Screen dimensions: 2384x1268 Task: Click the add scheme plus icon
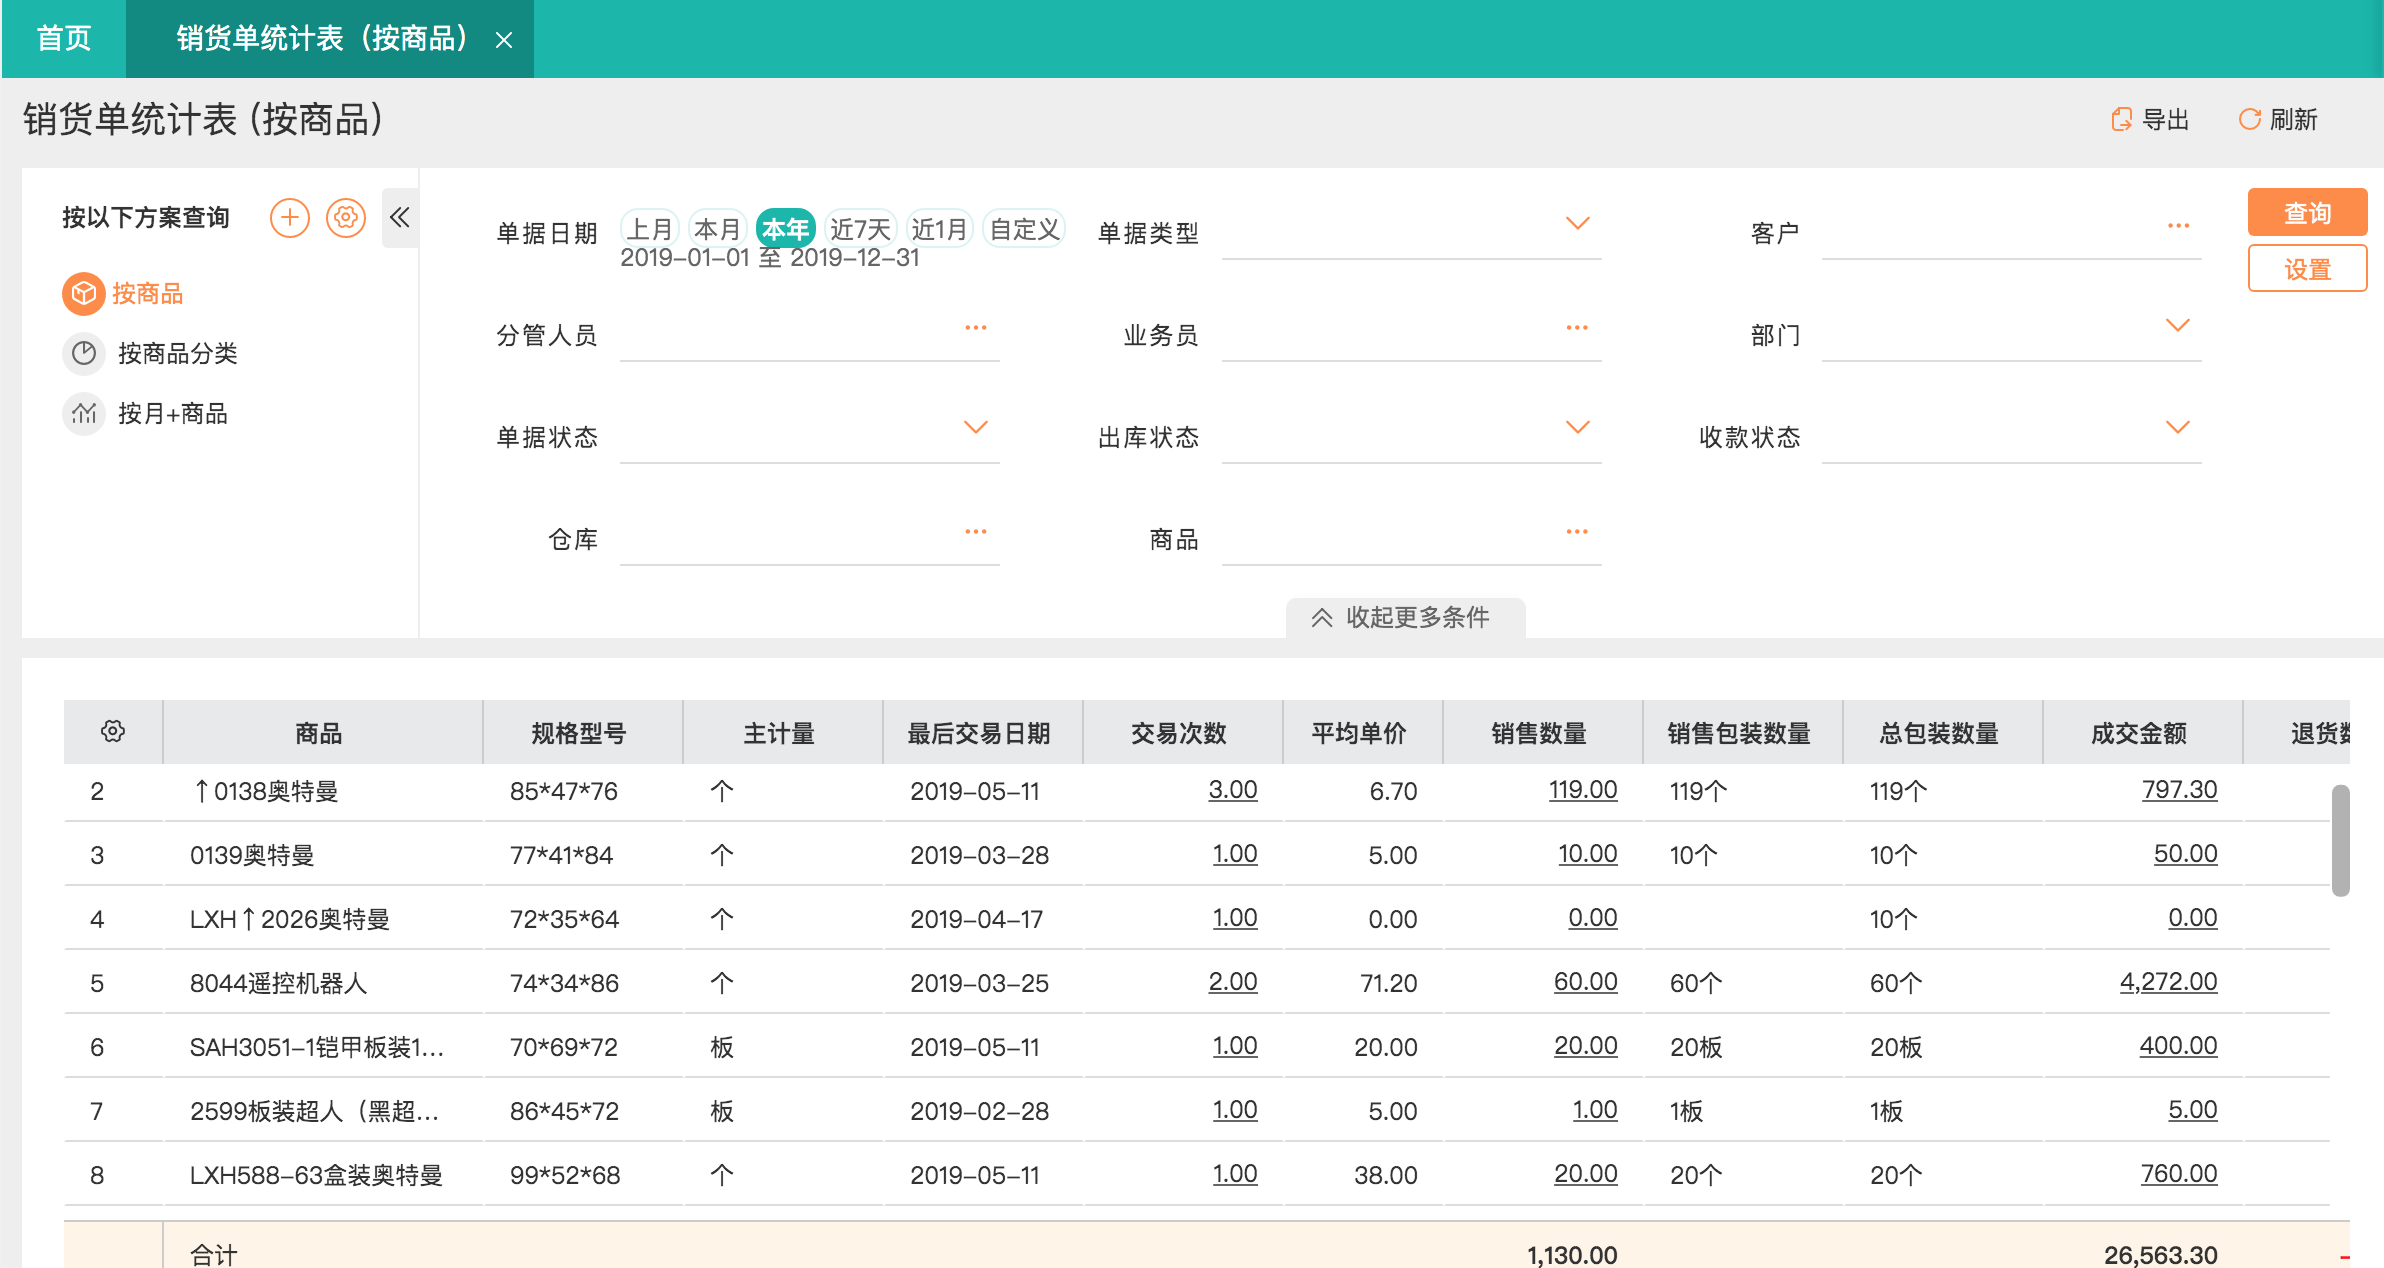coord(290,218)
